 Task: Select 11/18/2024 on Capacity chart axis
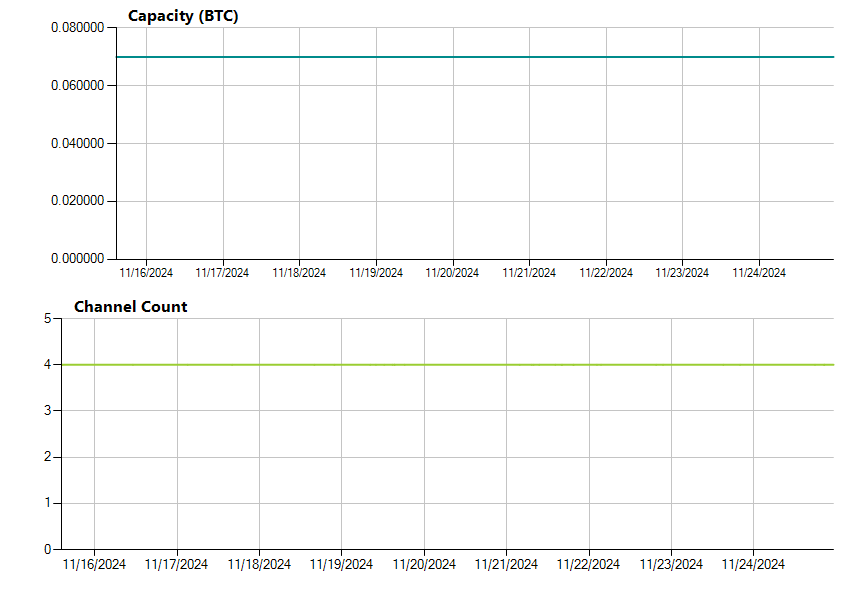299,272
